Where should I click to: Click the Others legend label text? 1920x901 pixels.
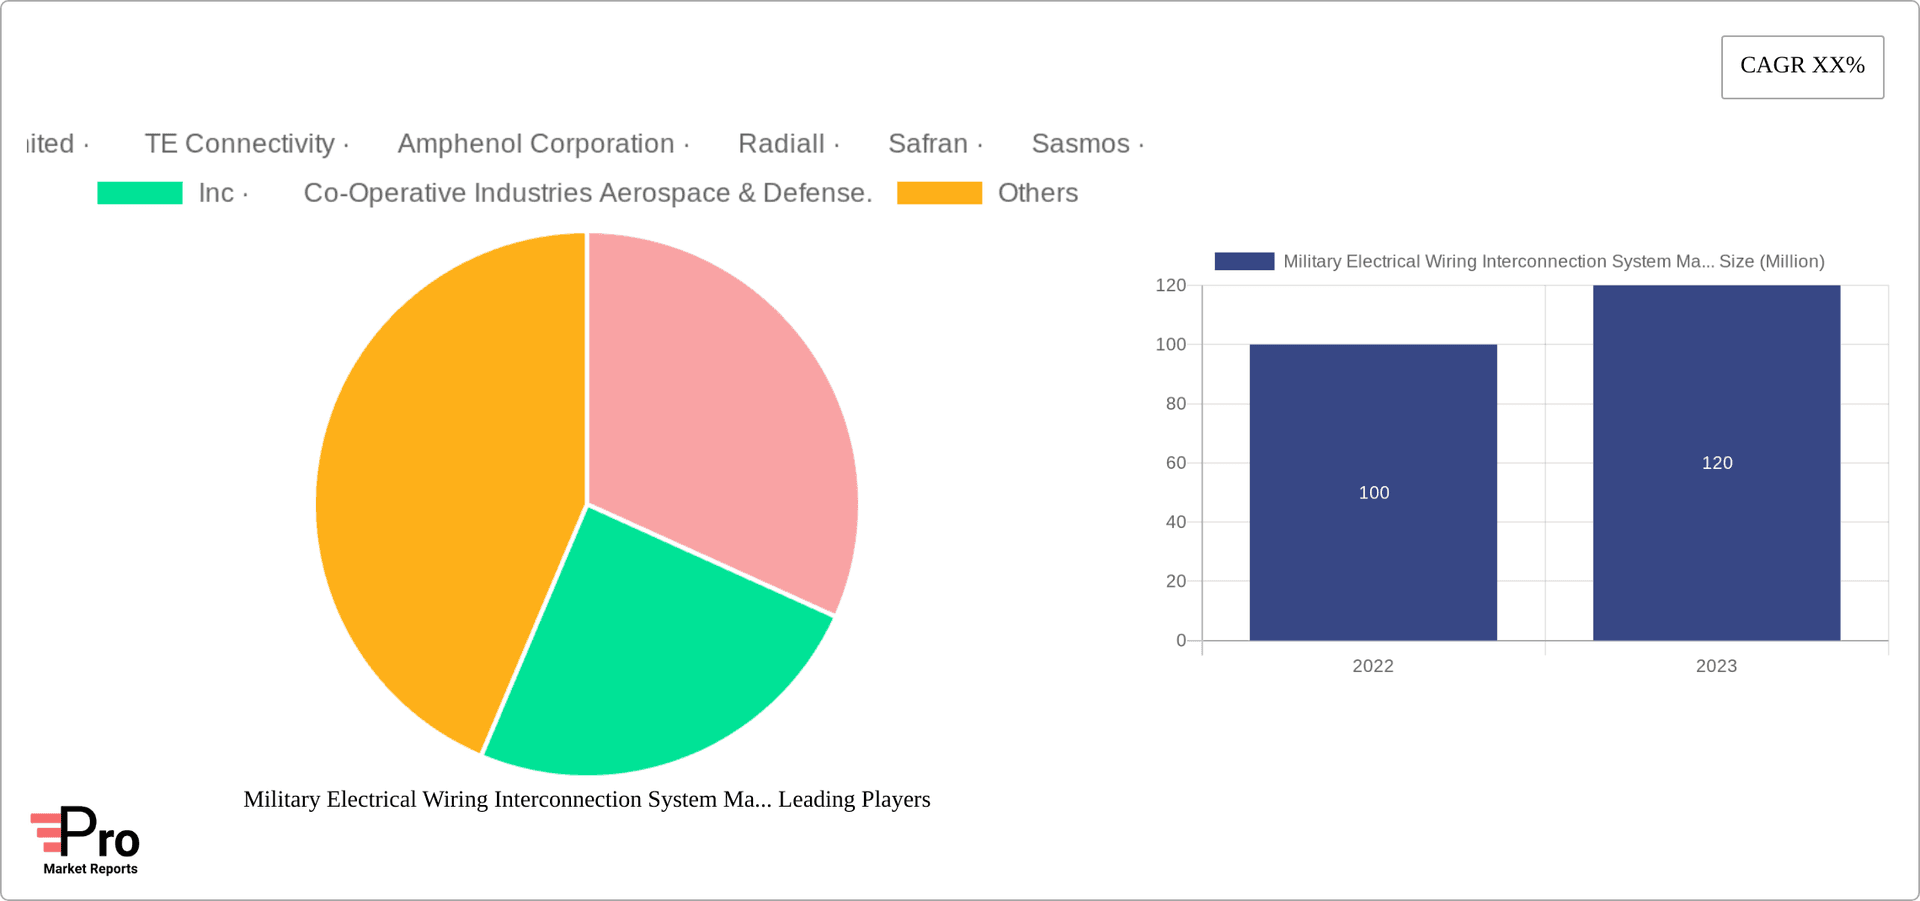click(1037, 192)
